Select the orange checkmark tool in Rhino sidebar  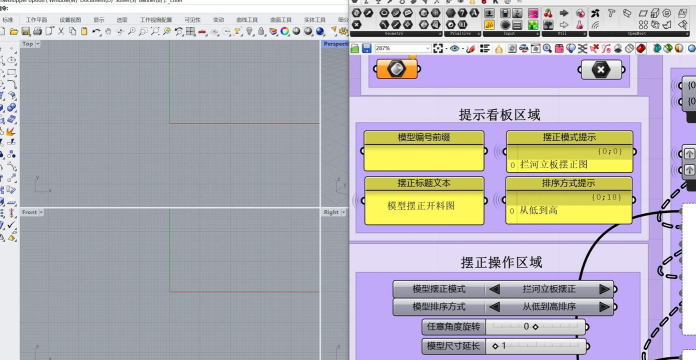[12, 225]
